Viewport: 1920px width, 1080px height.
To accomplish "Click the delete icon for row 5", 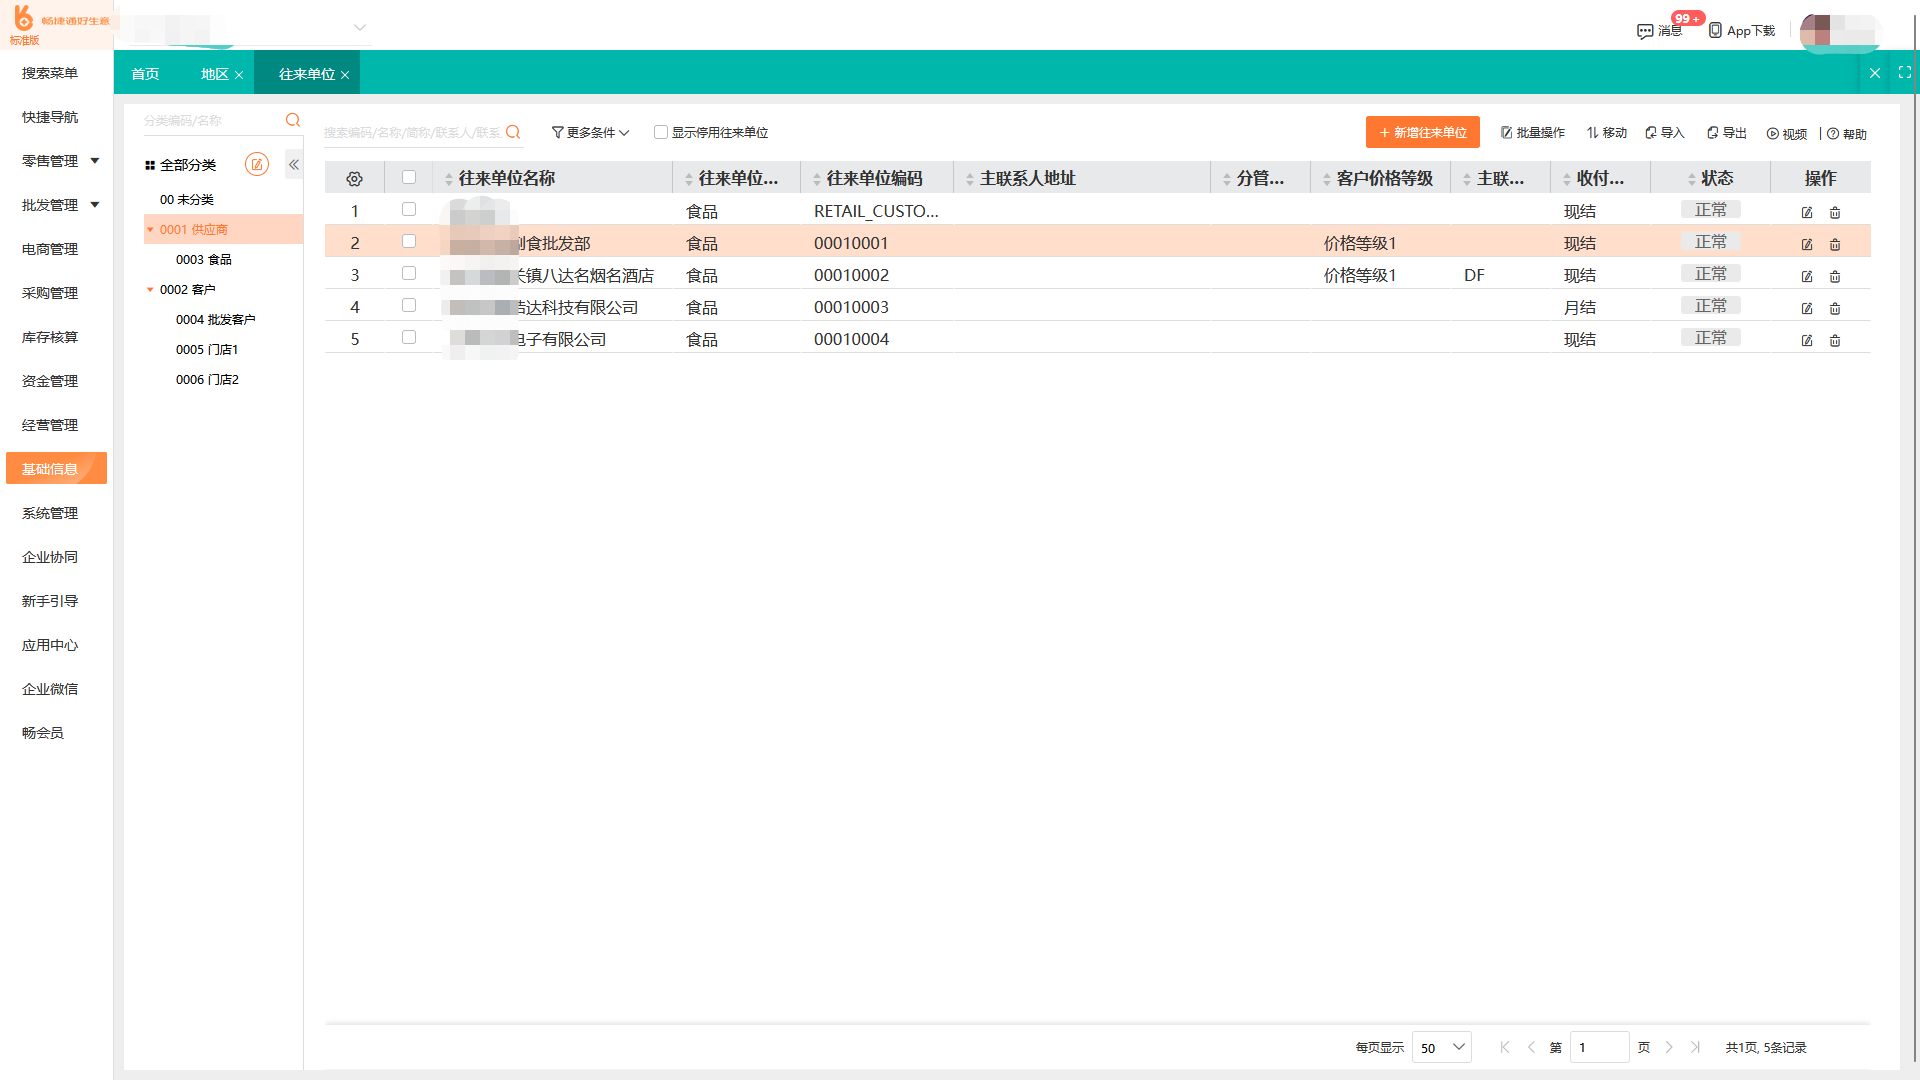I will coord(1836,339).
